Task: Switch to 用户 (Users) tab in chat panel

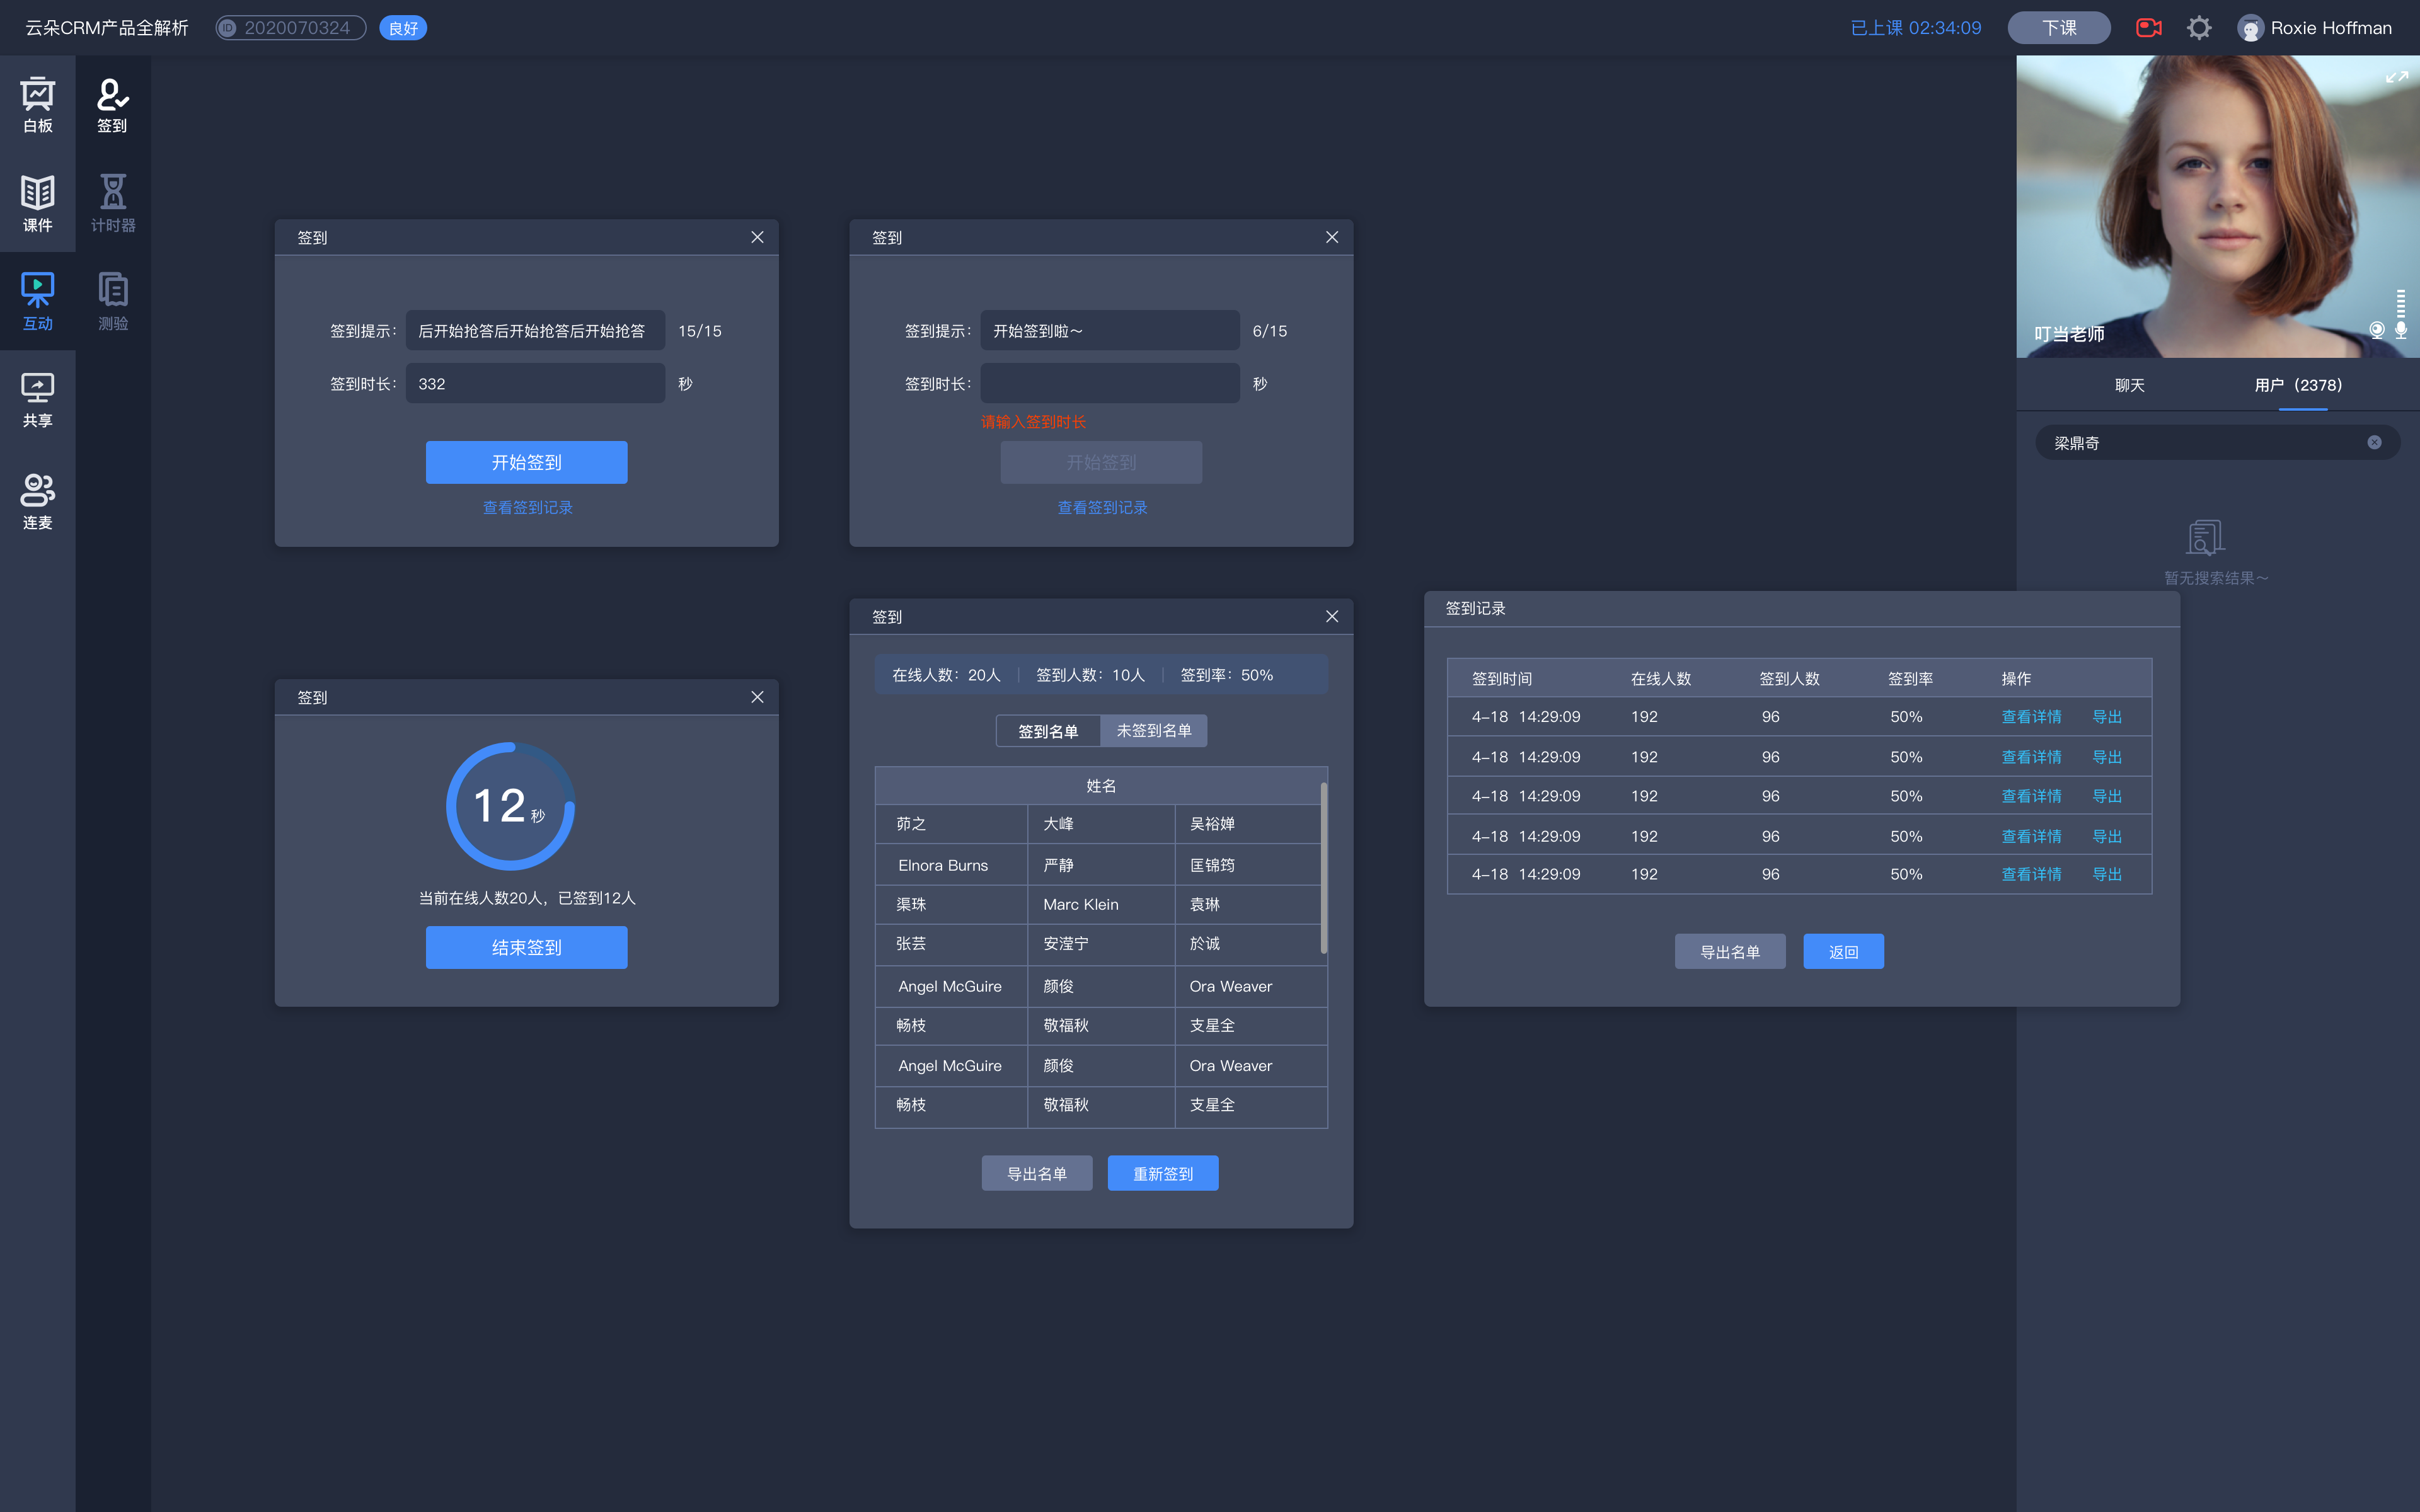Action: [x=2296, y=385]
